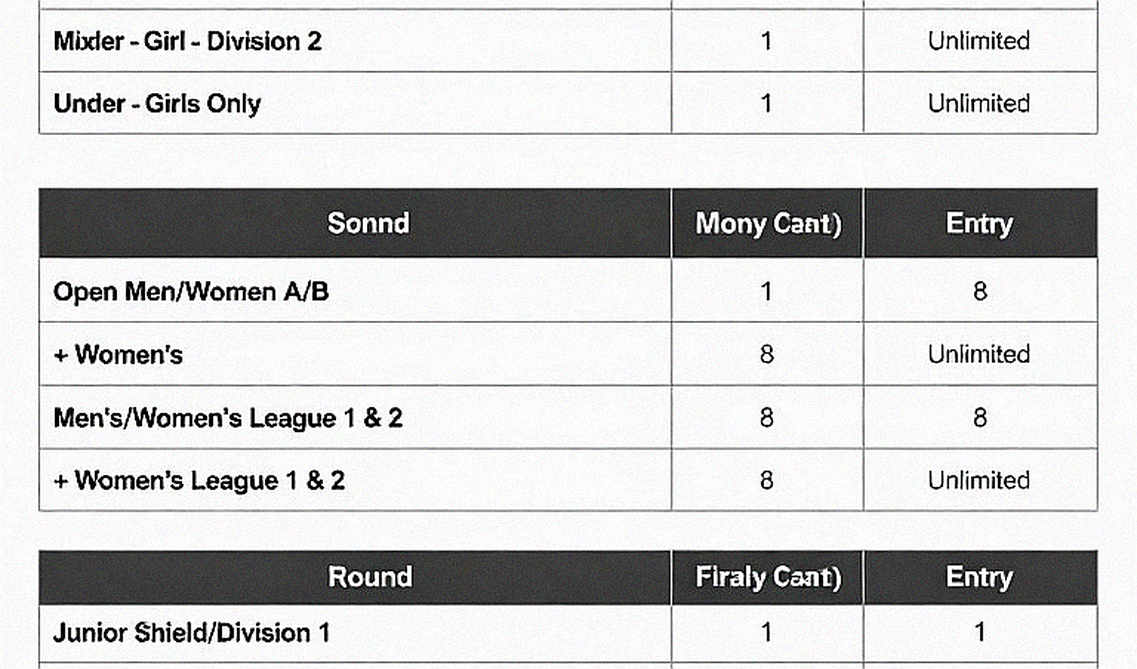
Task: Click entry value 8 for Open Men/Women A/B
Action: pos(980,291)
